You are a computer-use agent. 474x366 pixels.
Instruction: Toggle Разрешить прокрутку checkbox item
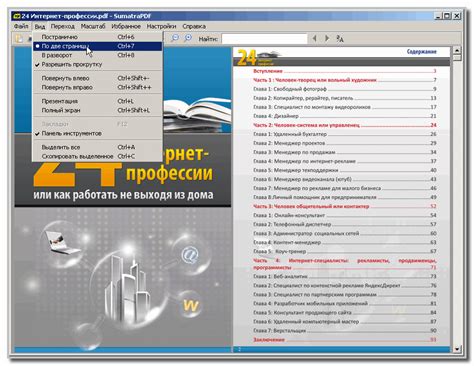(97, 64)
